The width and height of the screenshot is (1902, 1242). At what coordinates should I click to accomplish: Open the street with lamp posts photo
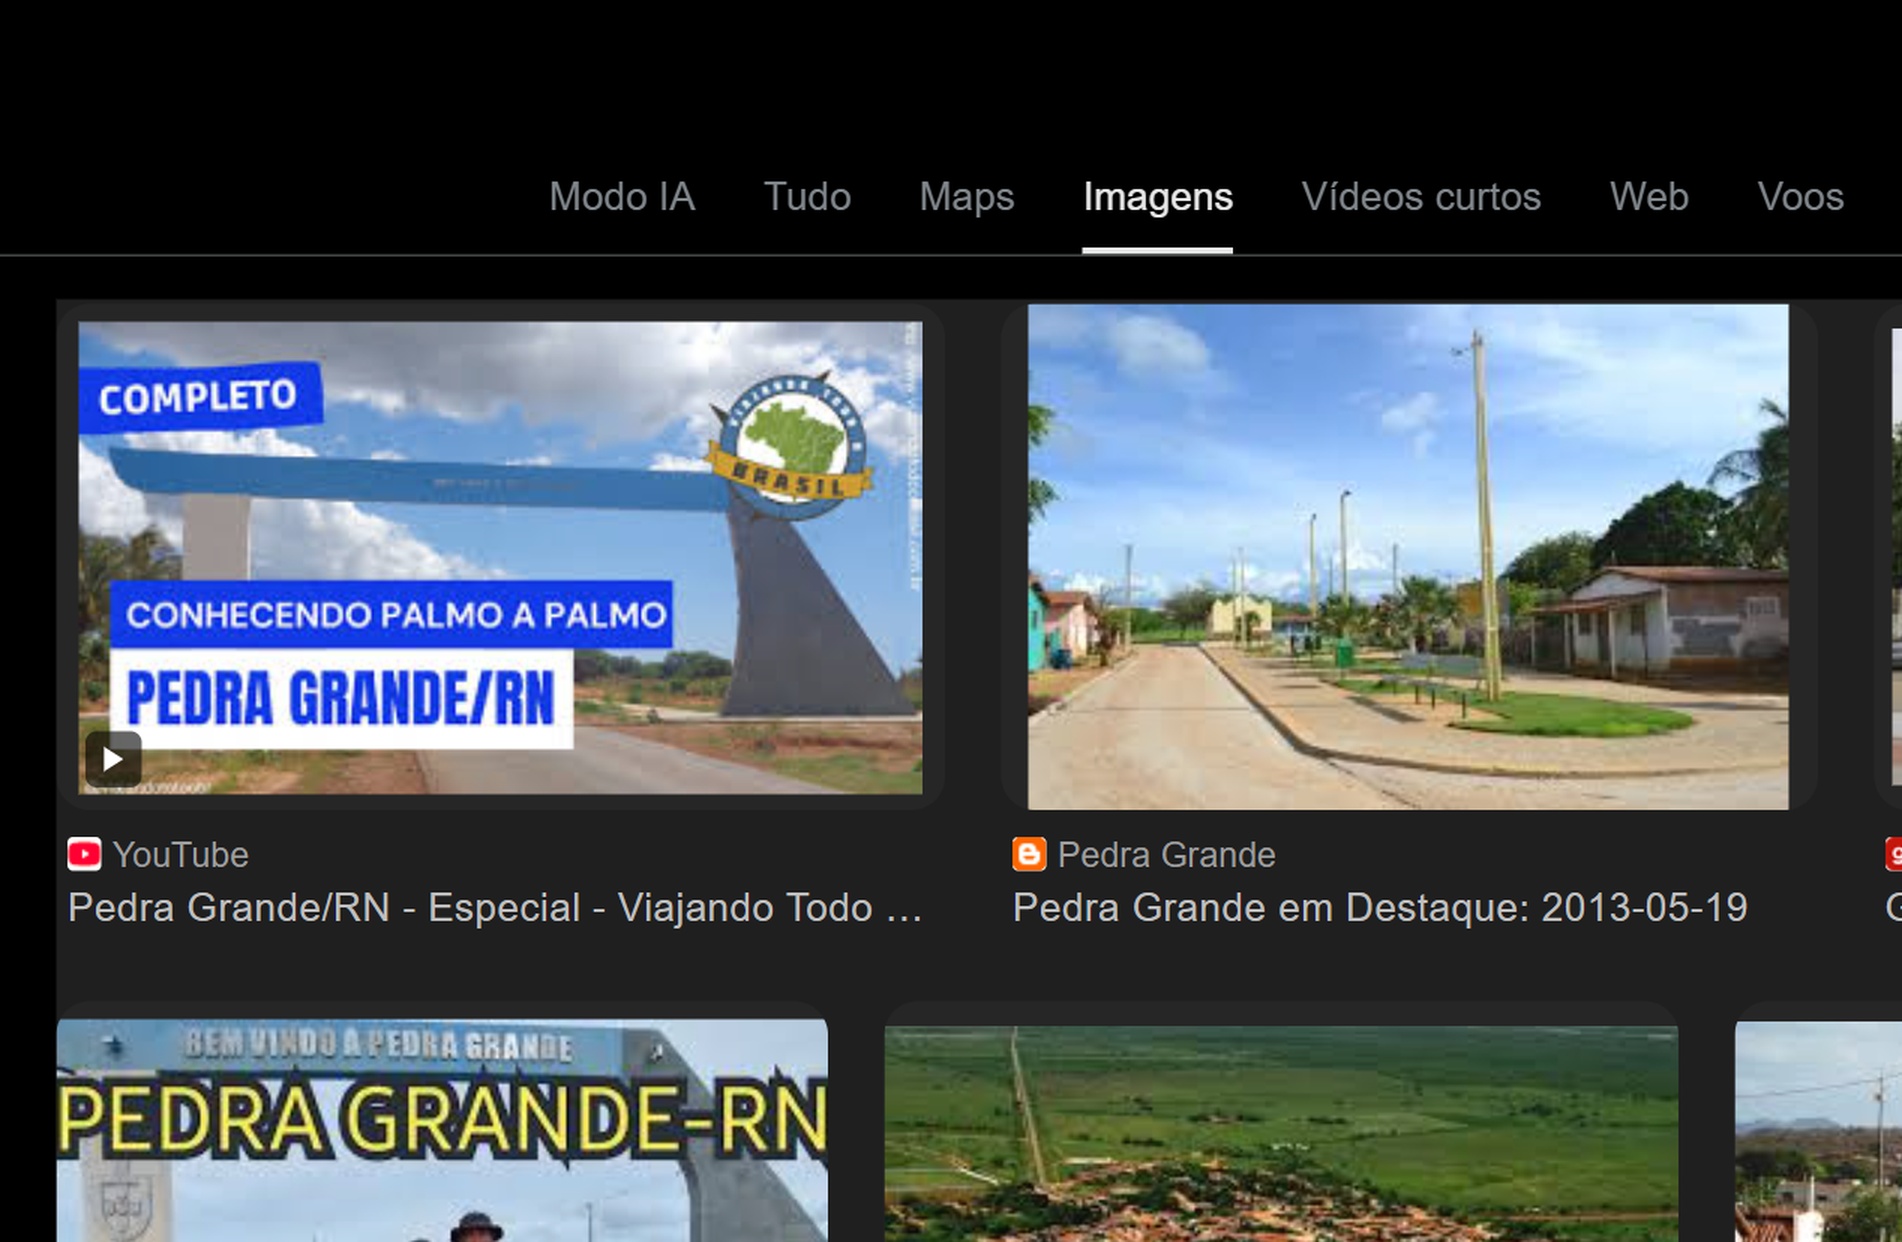click(x=1408, y=556)
